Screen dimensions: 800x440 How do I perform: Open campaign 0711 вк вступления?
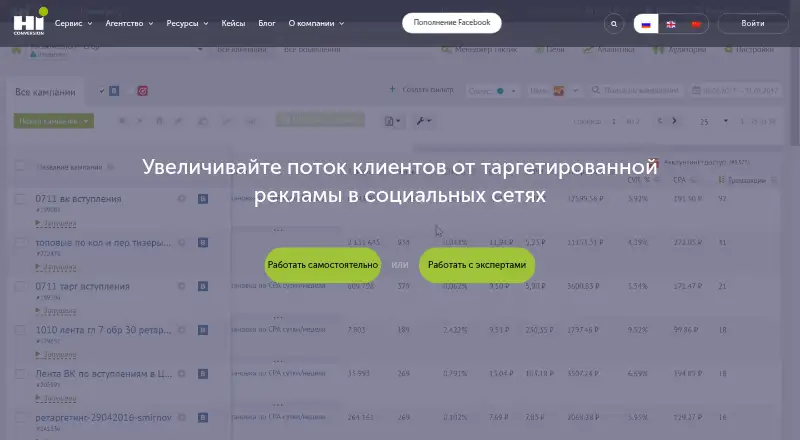pos(78,199)
